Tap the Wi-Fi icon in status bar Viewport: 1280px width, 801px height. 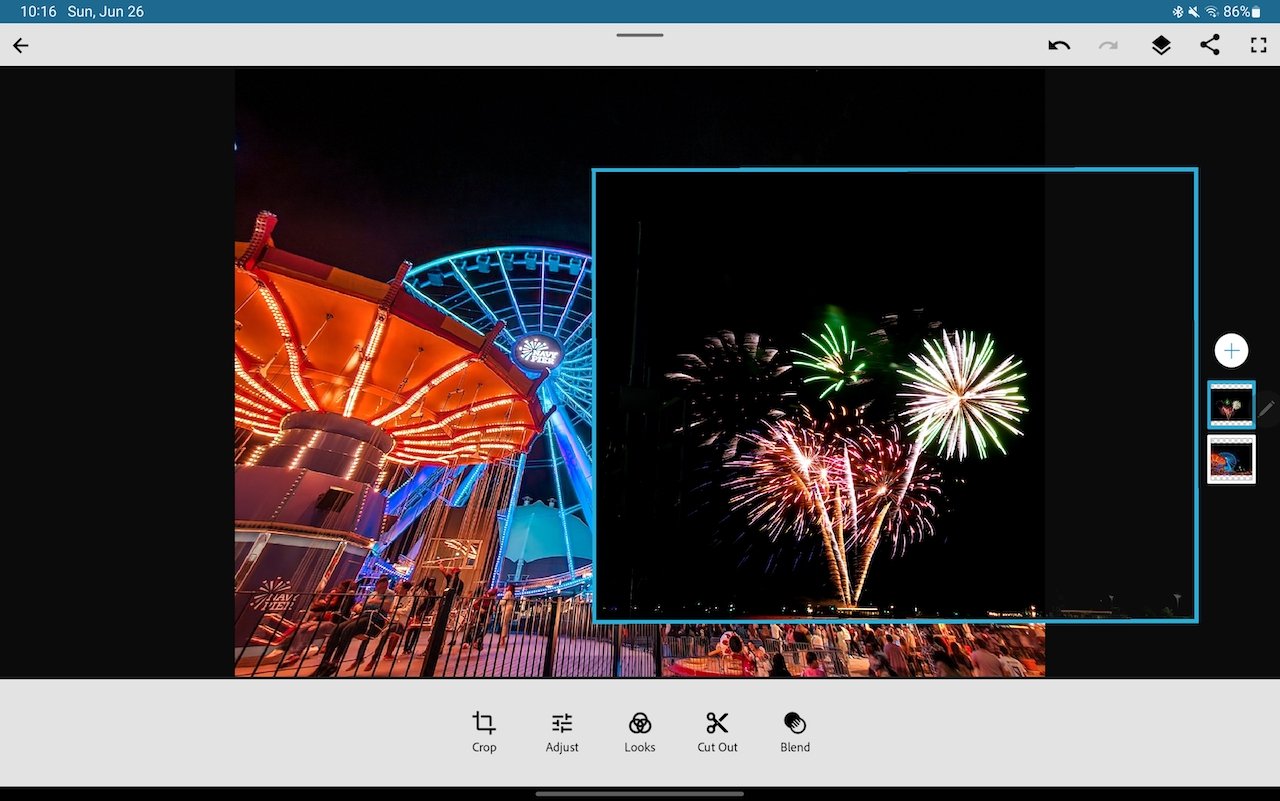pos(1211,12)
